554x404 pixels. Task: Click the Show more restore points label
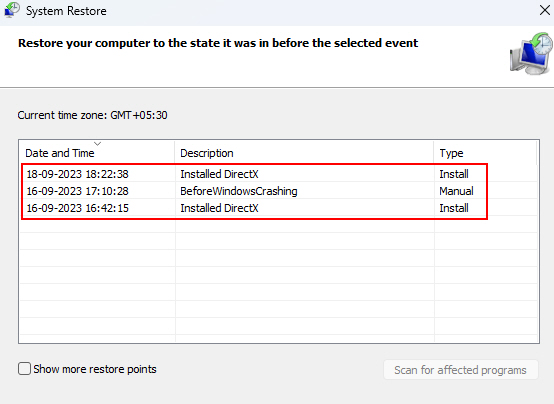pyautogui.click(x=95, y=369)
